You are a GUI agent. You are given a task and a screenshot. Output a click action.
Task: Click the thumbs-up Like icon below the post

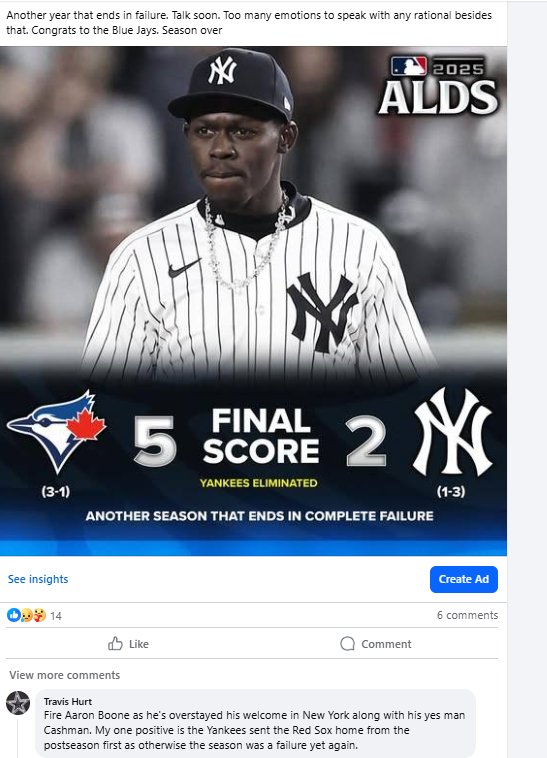115,643
